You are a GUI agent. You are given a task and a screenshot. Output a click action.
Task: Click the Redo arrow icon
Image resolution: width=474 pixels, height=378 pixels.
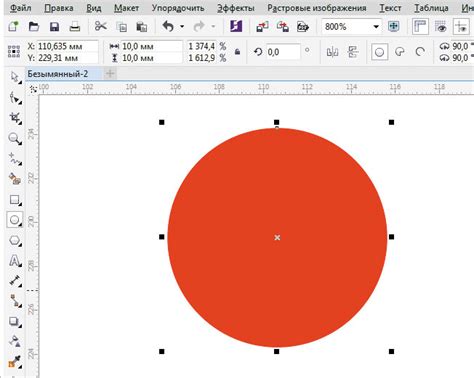point(199,26)
